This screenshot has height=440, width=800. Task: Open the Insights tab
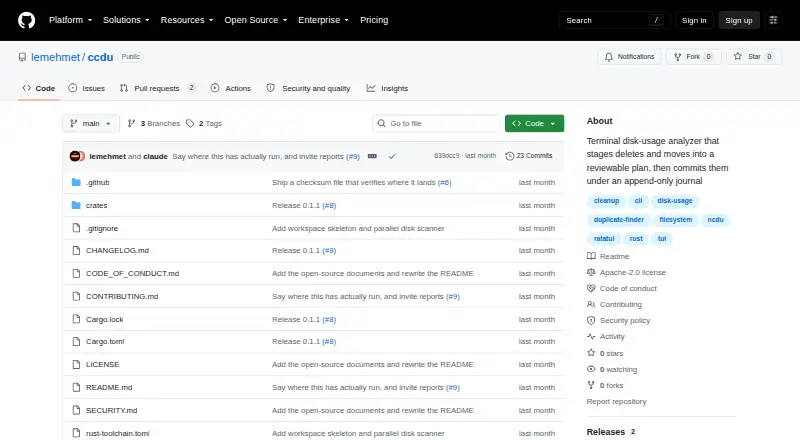(387, 88)
